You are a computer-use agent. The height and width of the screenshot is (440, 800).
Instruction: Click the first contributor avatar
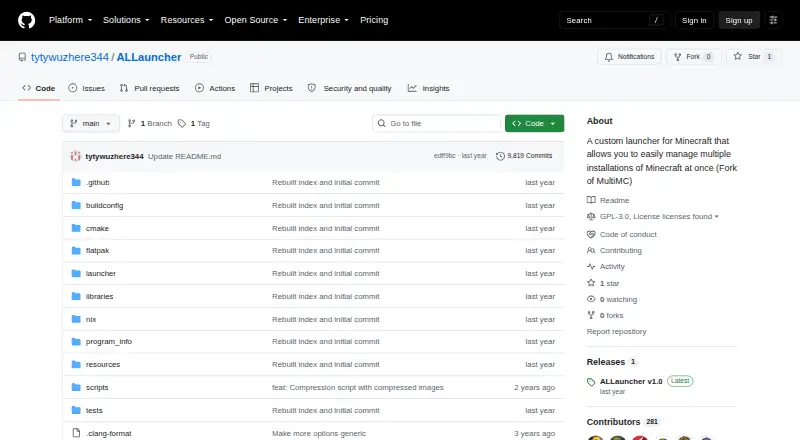(595, 437)
